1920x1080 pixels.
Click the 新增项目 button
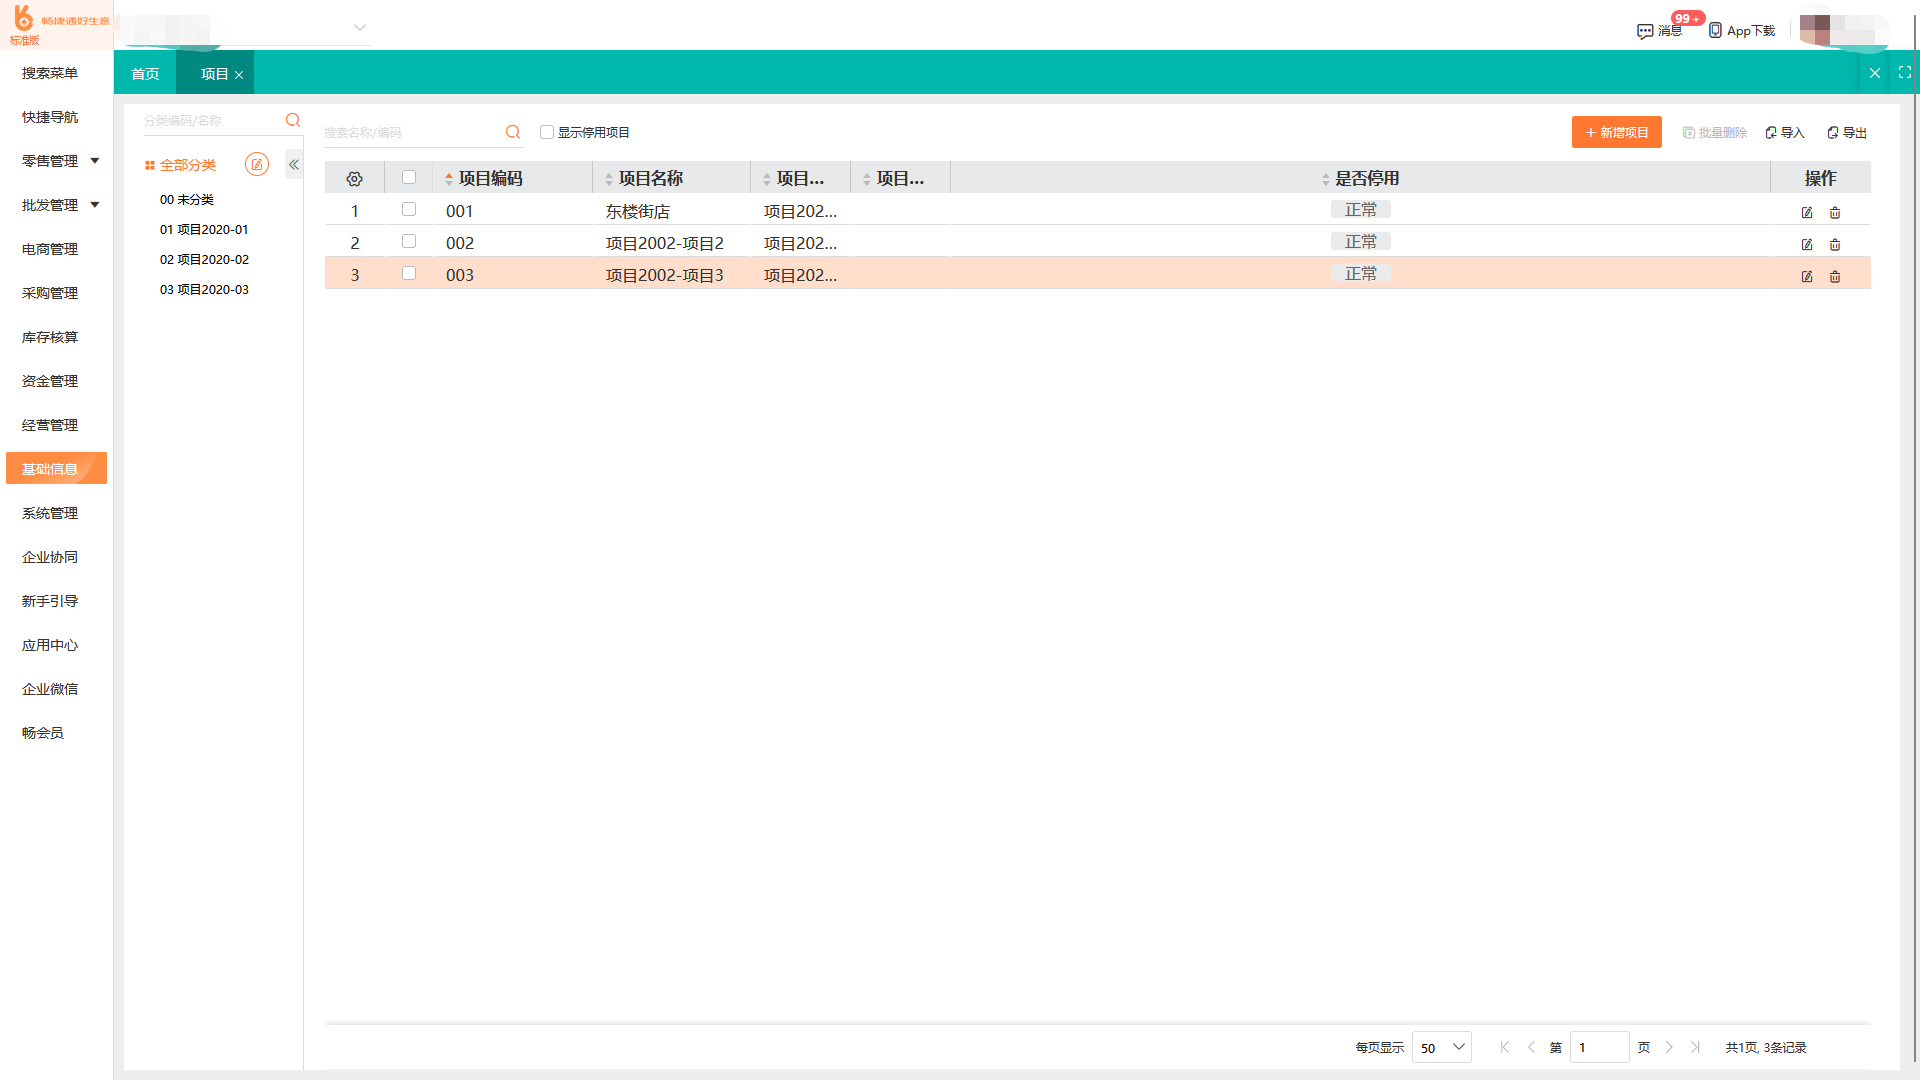pos(1614,132)
